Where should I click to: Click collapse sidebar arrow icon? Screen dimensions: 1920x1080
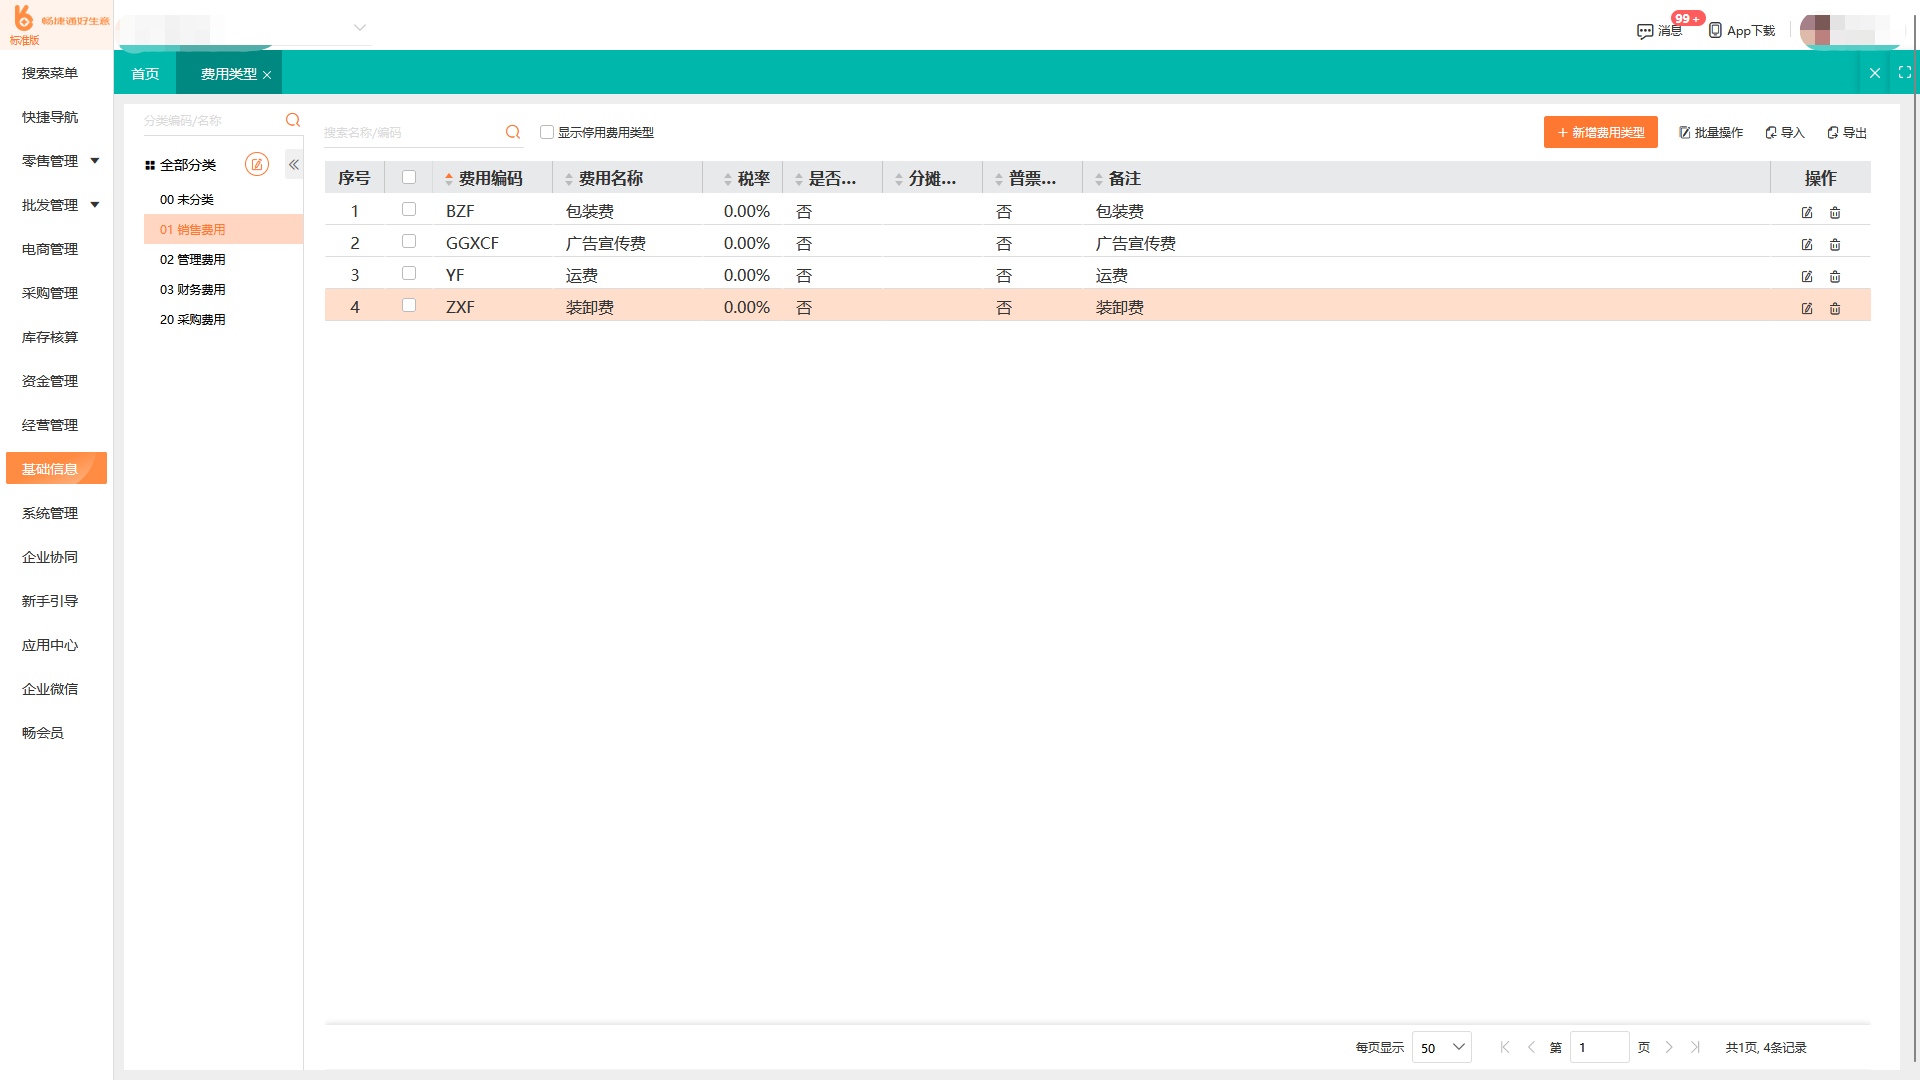(x=294, y=164)
